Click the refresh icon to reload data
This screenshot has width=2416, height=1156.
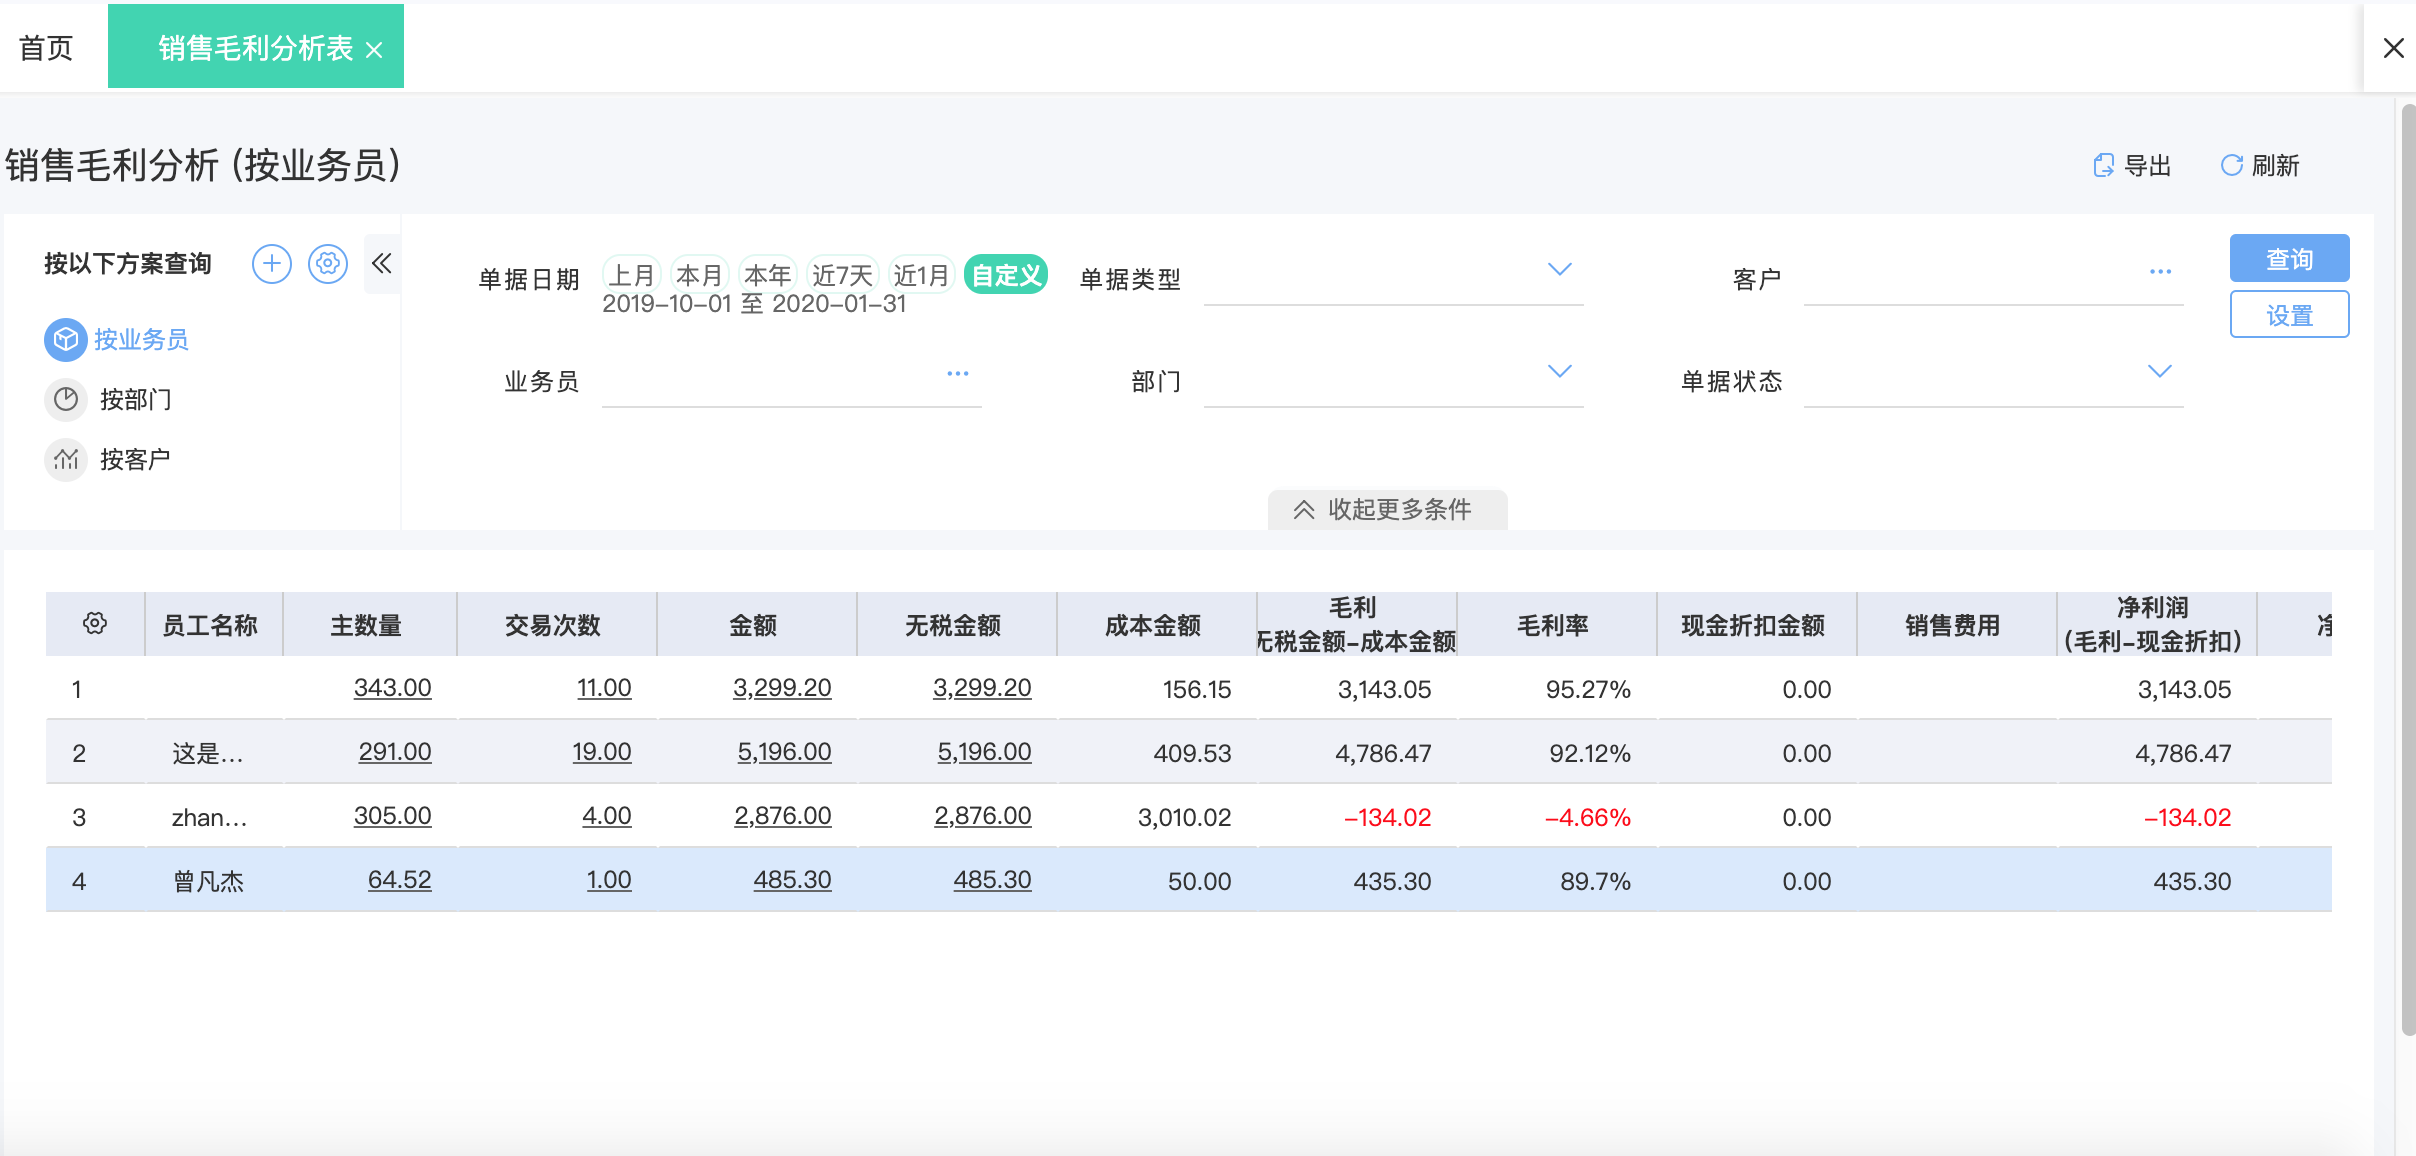coord(2240,166)
